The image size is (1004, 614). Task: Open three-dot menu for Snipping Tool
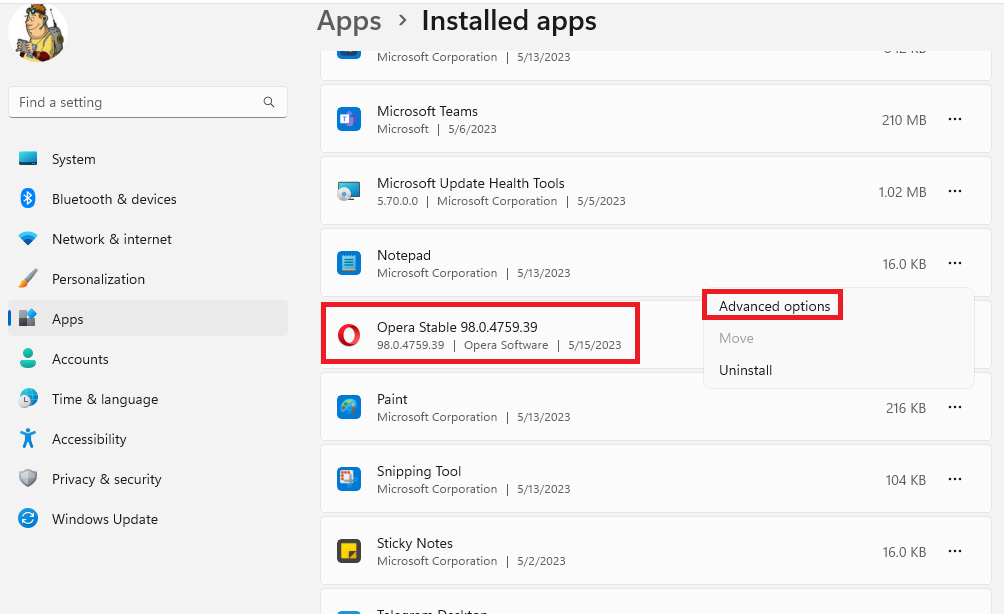[955, 479]
